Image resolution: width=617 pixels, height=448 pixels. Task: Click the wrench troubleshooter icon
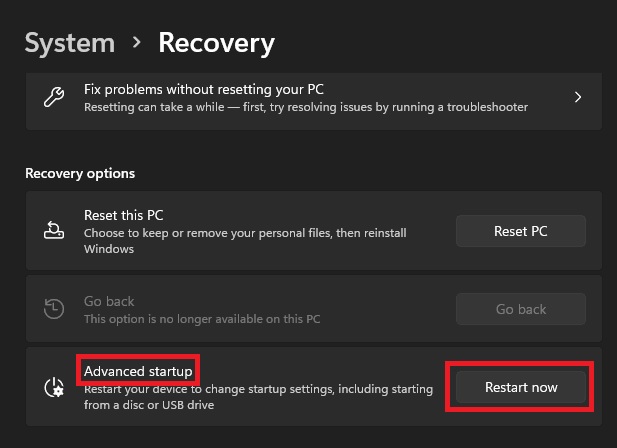pos(54,97)
